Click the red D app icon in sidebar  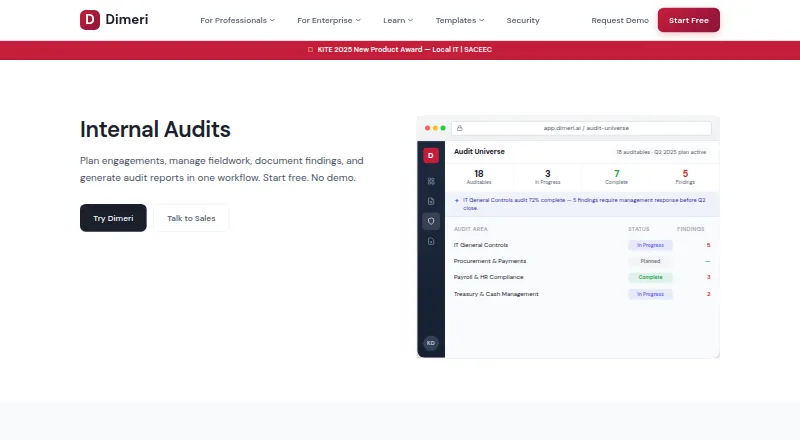click(x=431, y=155)
